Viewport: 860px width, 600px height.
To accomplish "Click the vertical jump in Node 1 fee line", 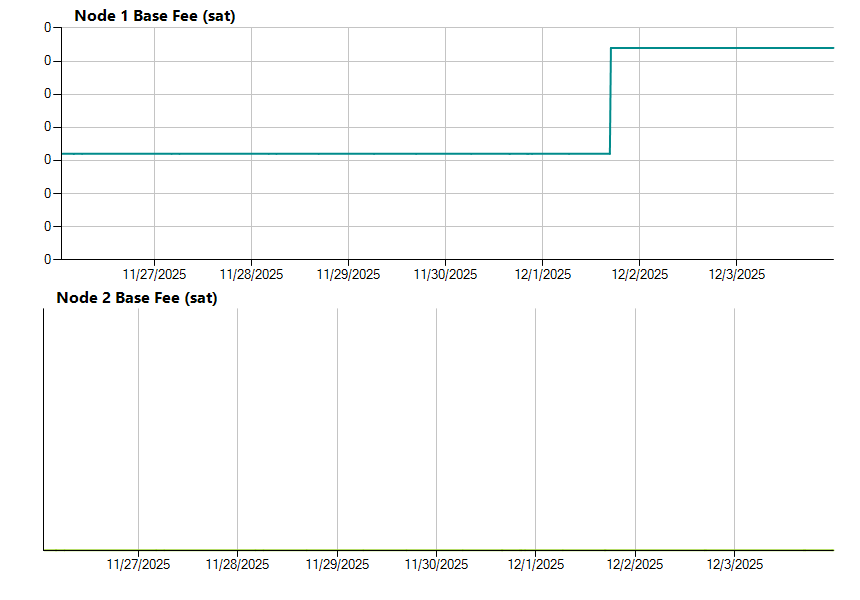I will pyautogui.click(x=610, y=100).
